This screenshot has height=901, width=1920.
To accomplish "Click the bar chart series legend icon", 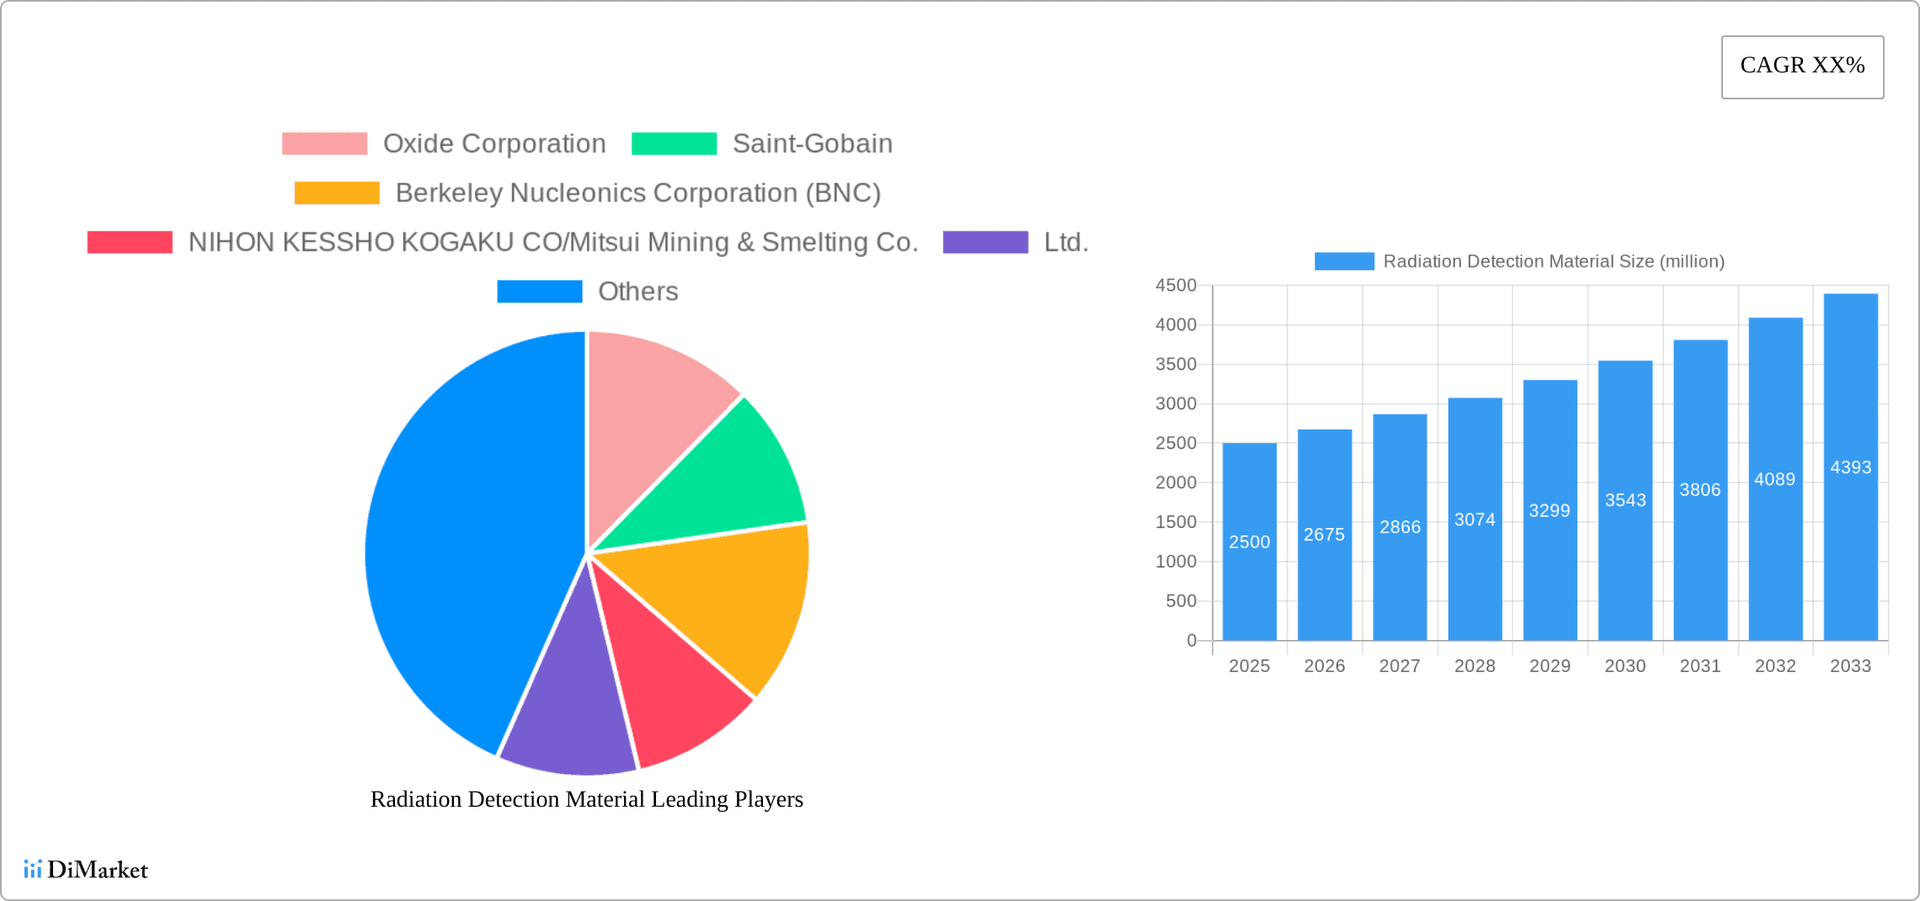I will (1343, 261).
